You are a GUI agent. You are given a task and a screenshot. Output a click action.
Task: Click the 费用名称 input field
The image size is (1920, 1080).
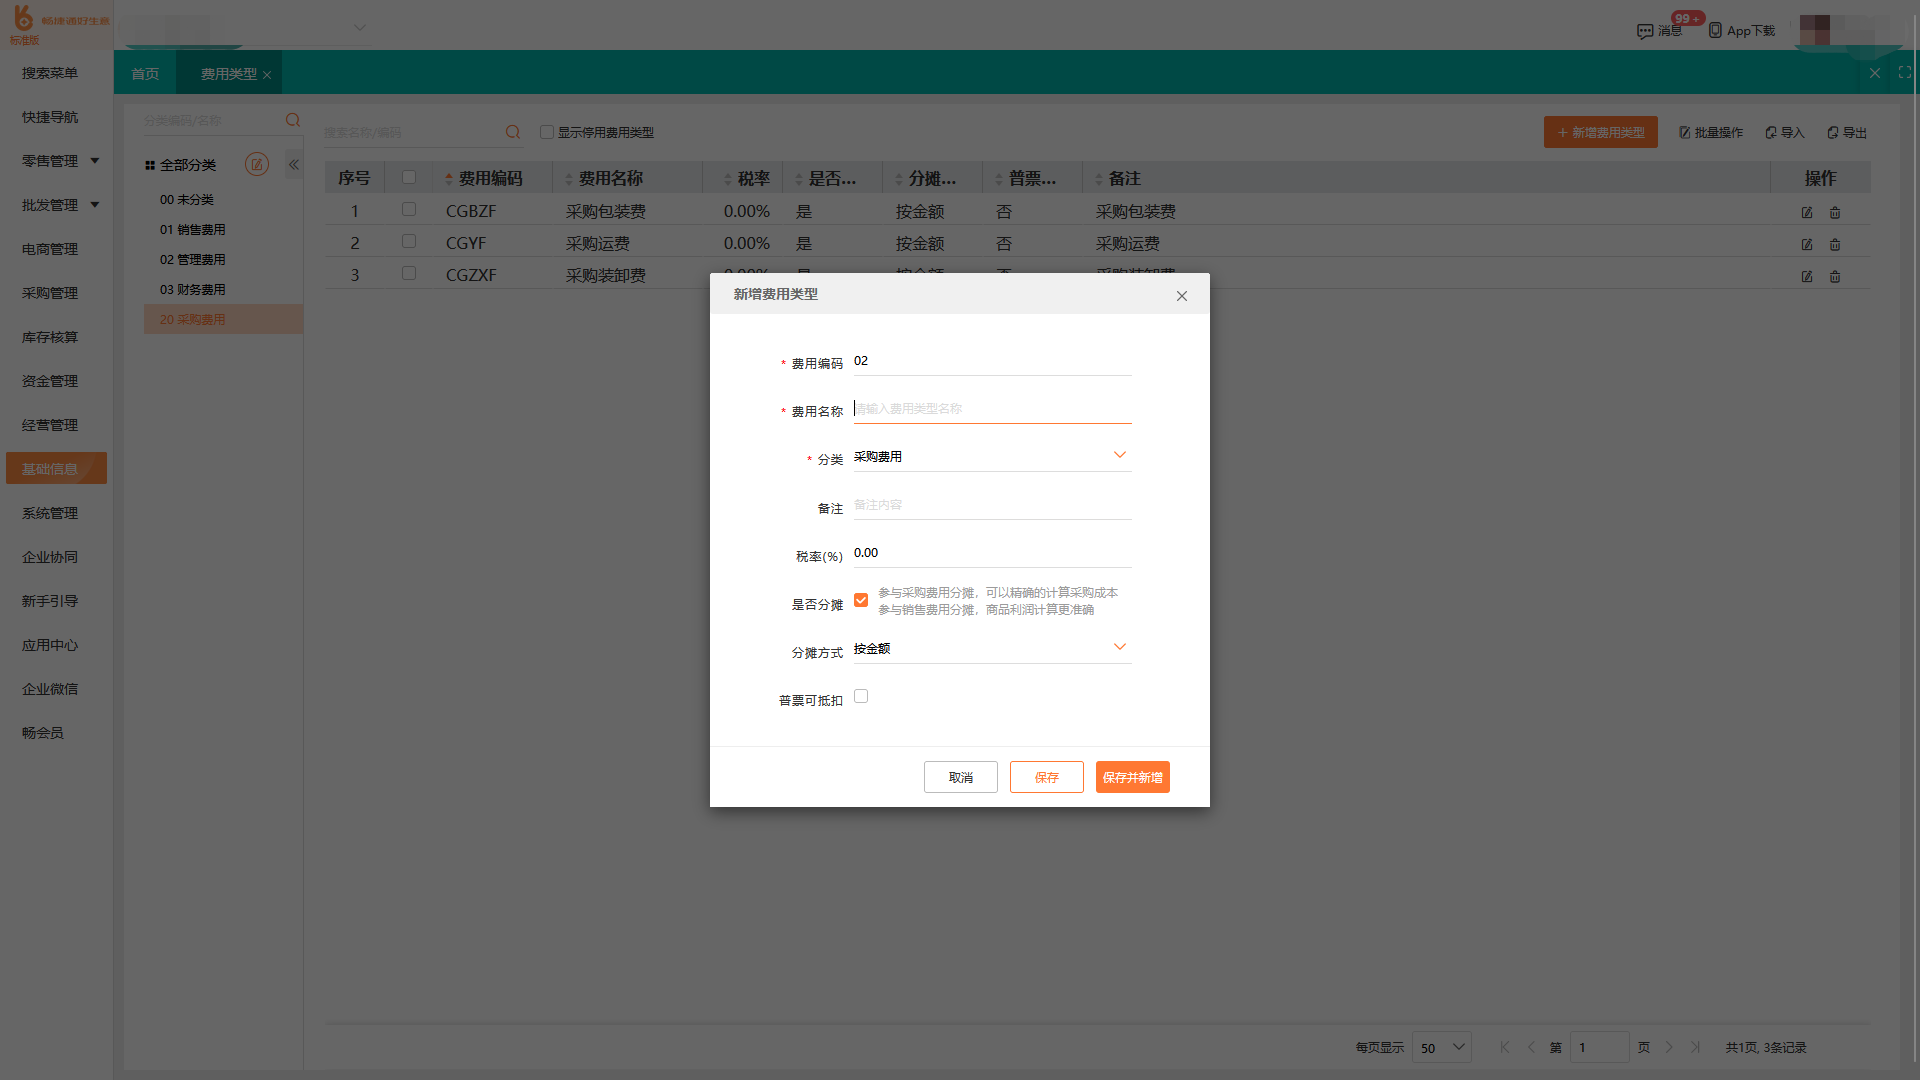(992, 407)
